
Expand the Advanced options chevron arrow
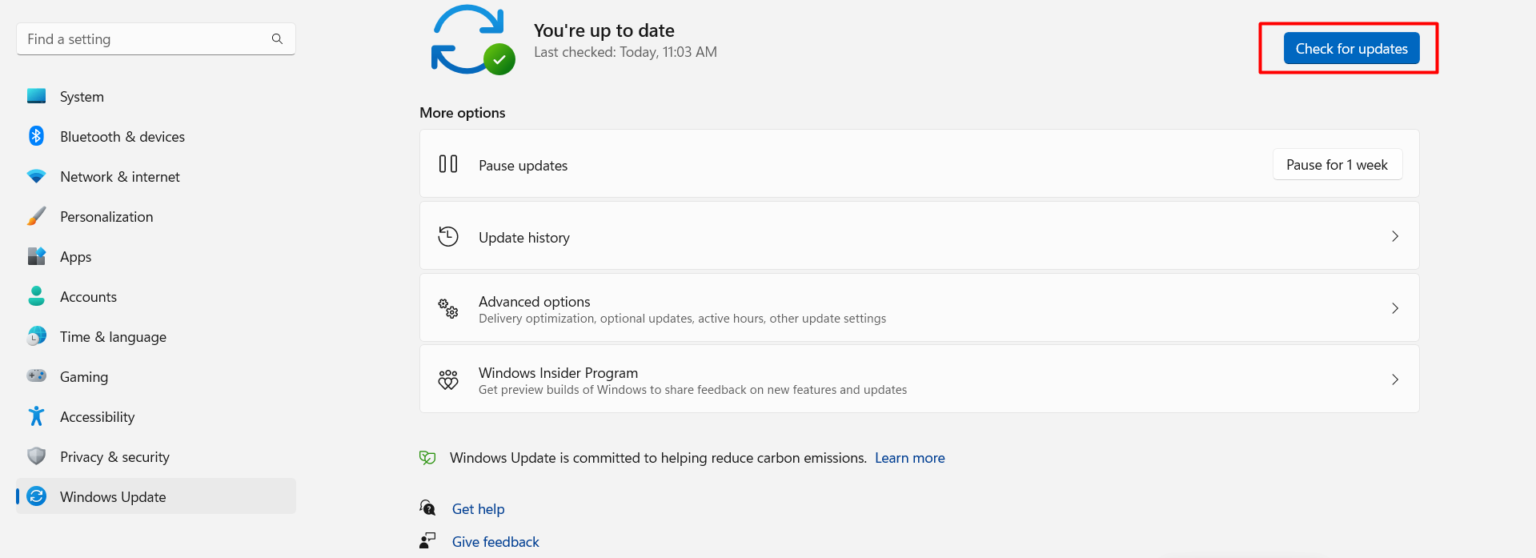1395,309
